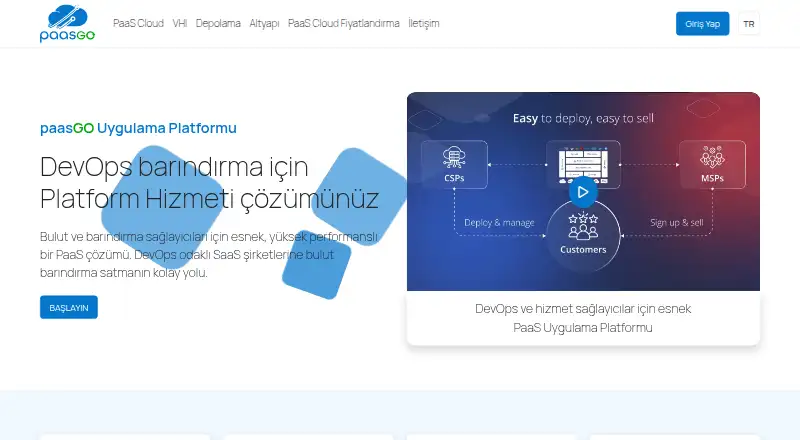Open the İletişim menu item
The height and width of the screenshot is (440, 800).
pos(423,23)
